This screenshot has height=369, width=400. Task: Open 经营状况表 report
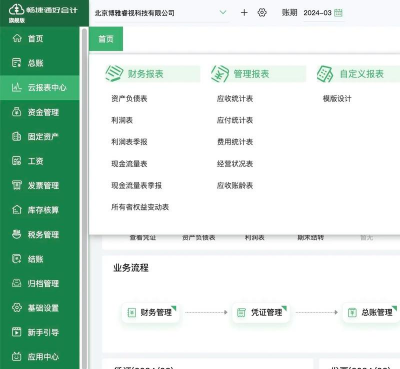click(235, 164)
